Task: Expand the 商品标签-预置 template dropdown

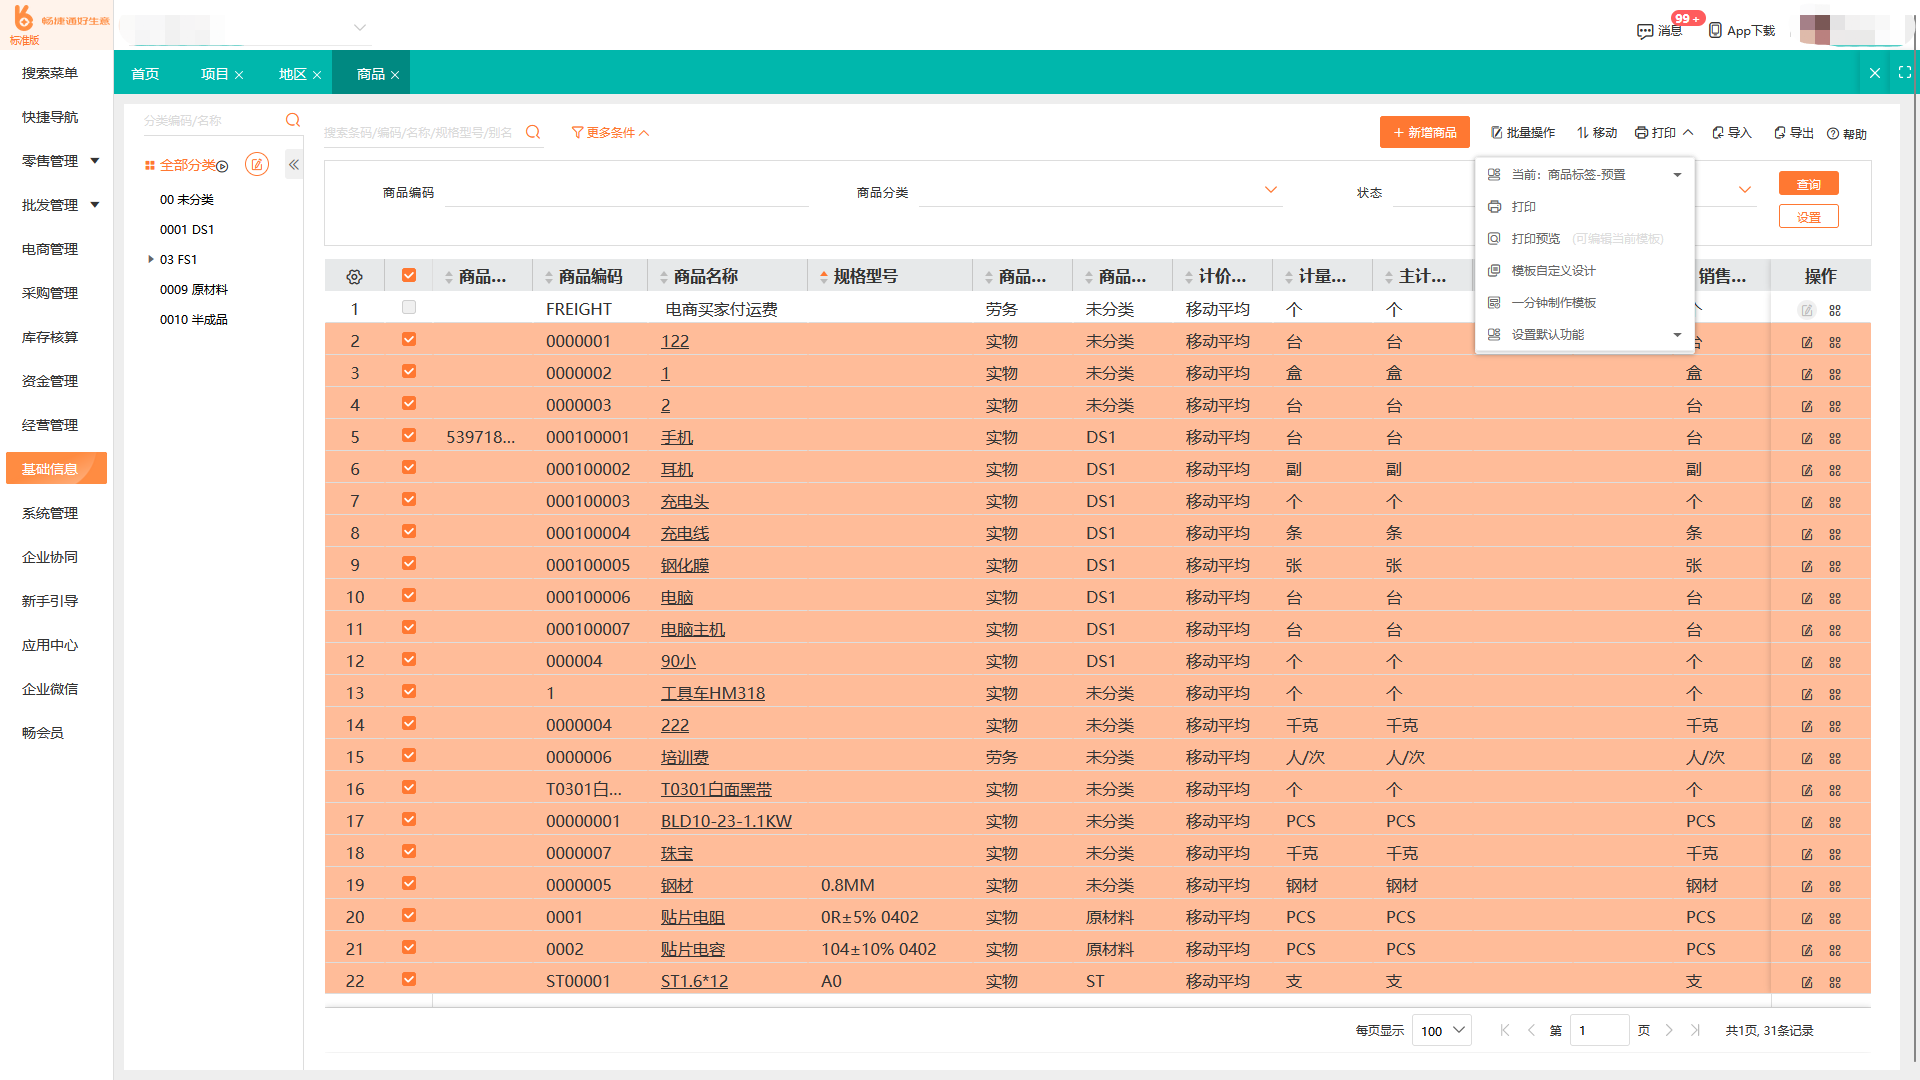Action: click(x=1675, y=175)
